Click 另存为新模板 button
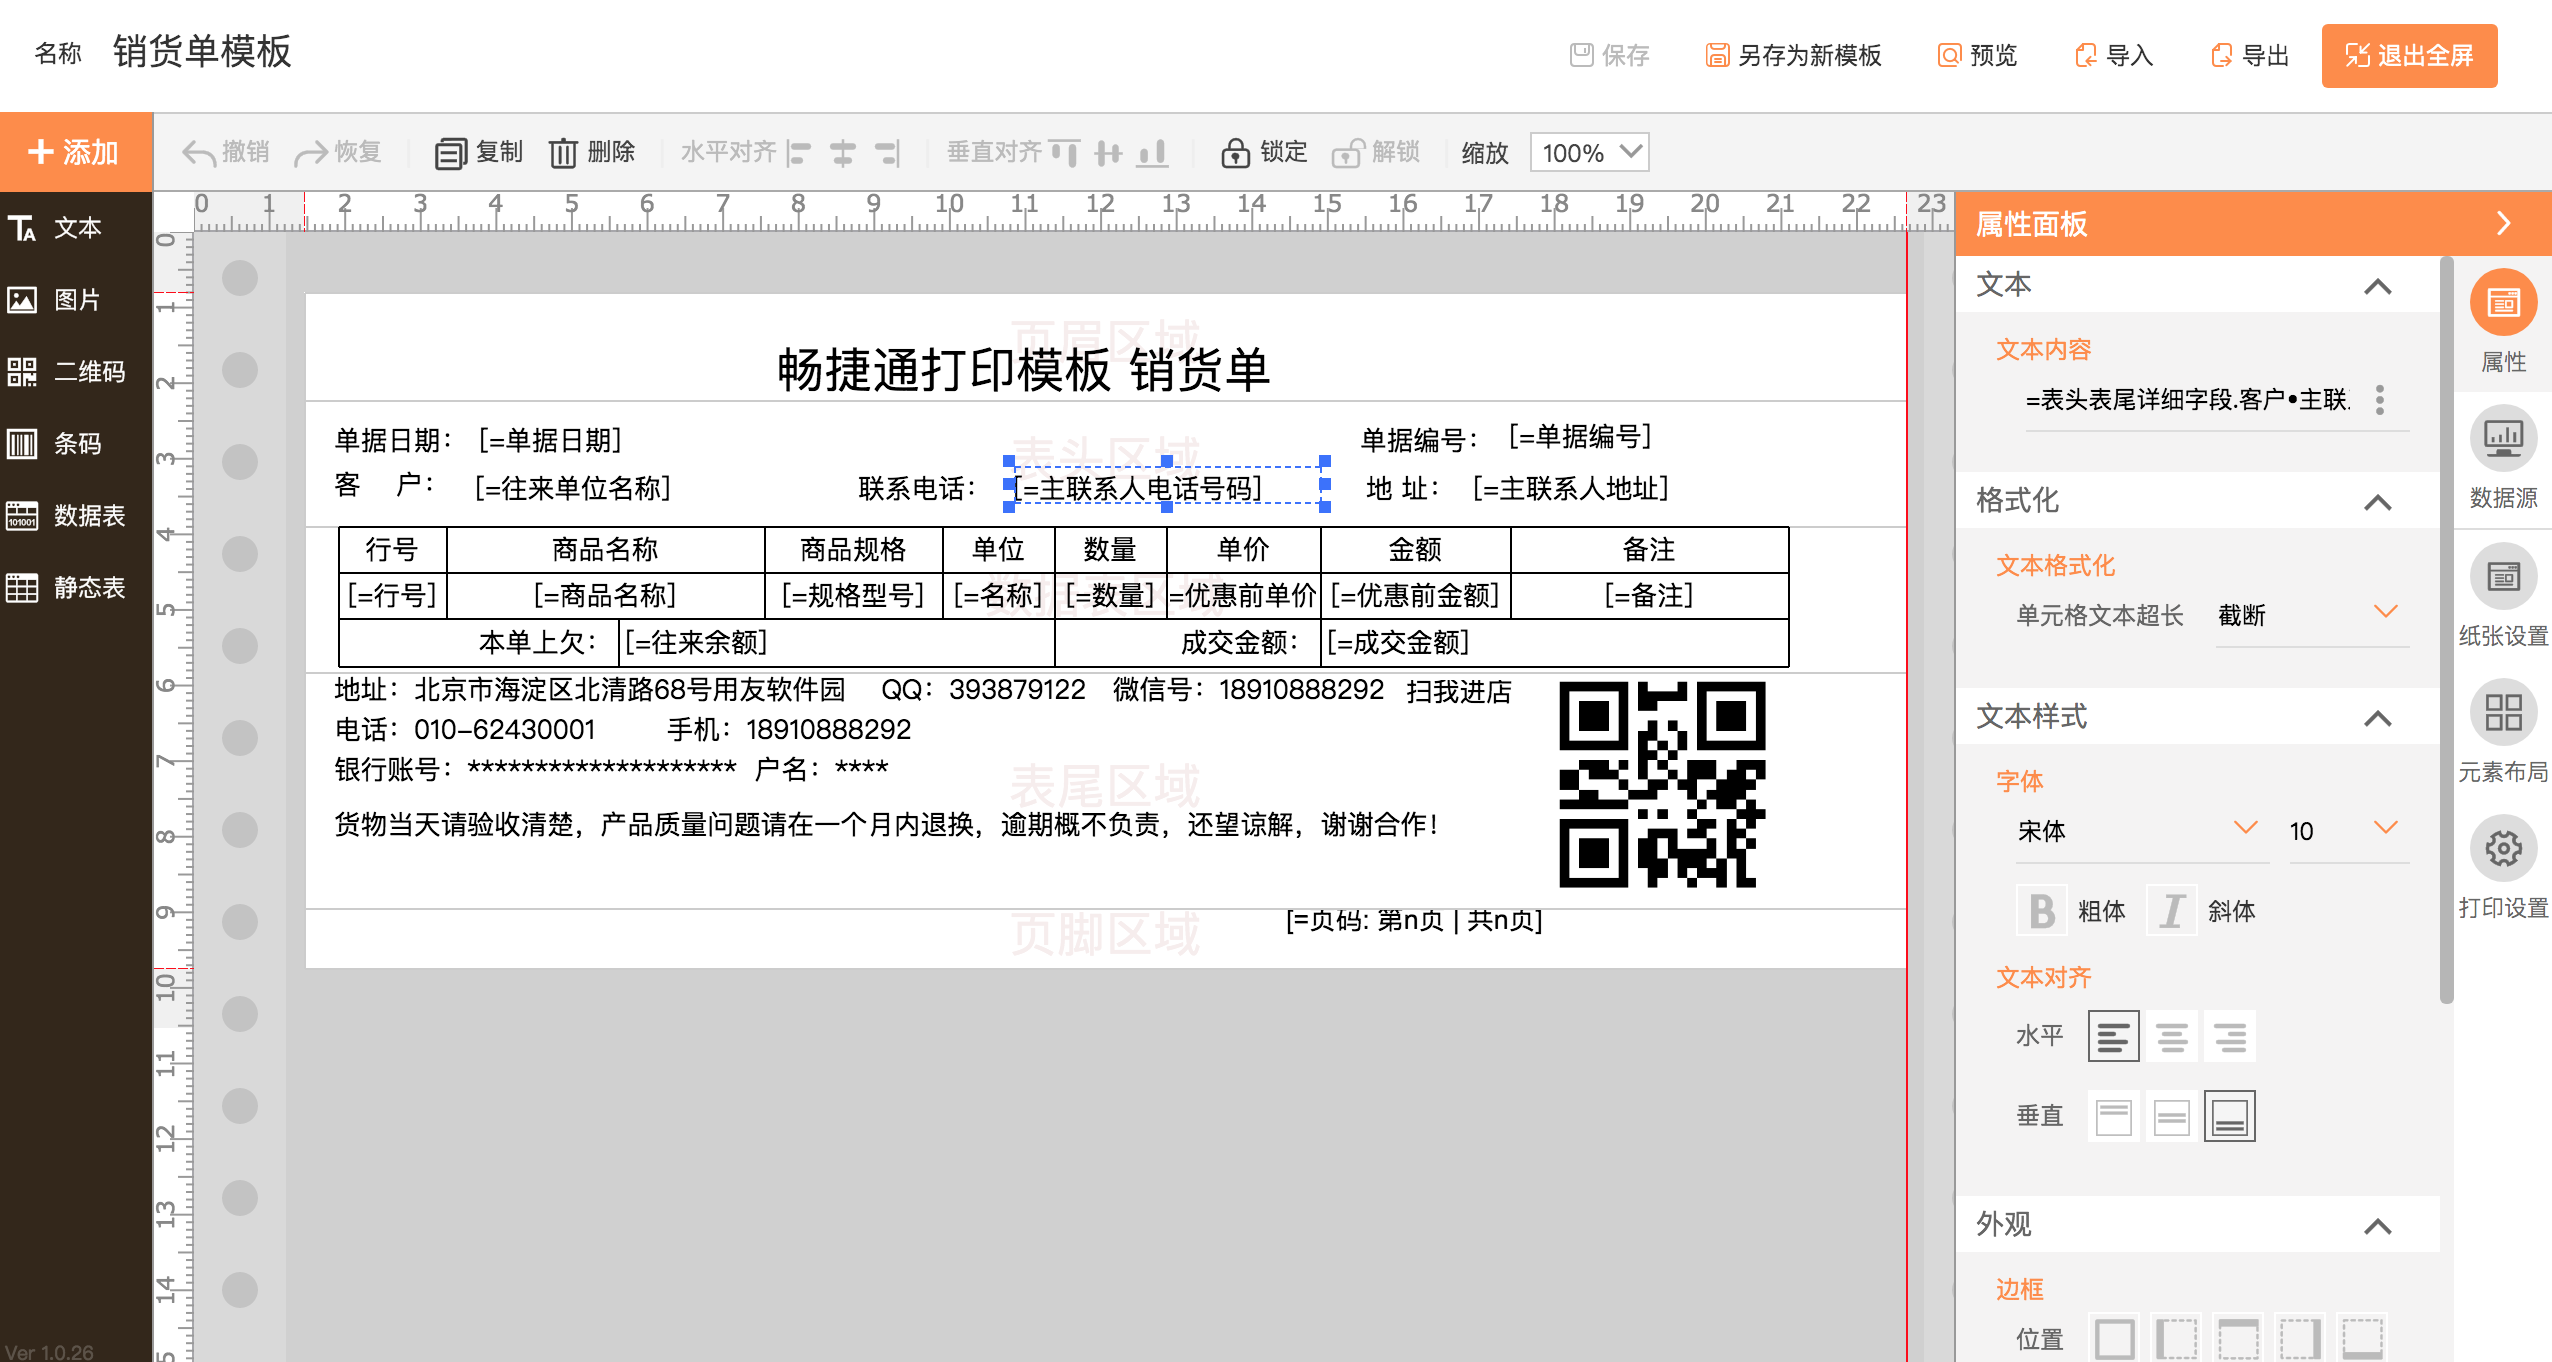This screenshot has height=1362, width=2552. tap(1794, 52)
